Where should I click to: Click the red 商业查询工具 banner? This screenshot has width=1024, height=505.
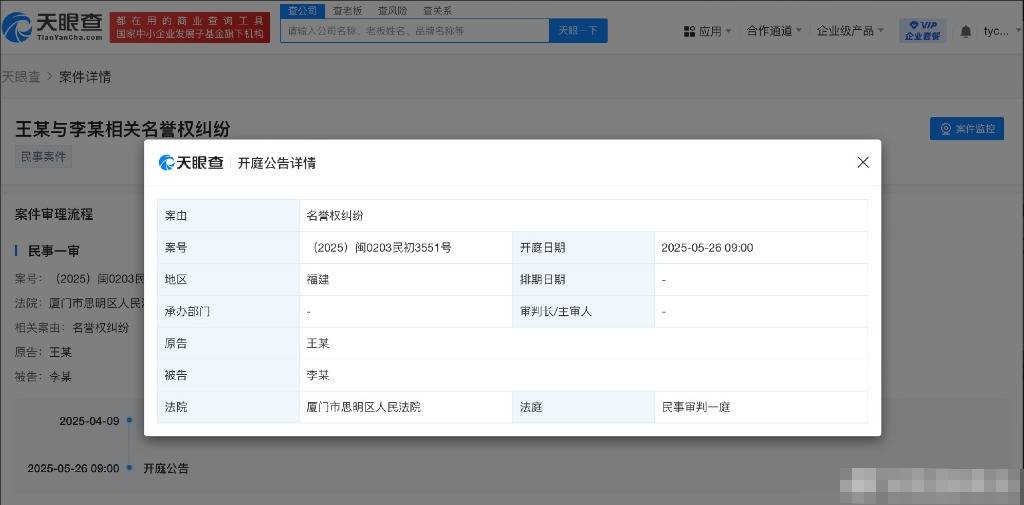[x=190, y=28]
